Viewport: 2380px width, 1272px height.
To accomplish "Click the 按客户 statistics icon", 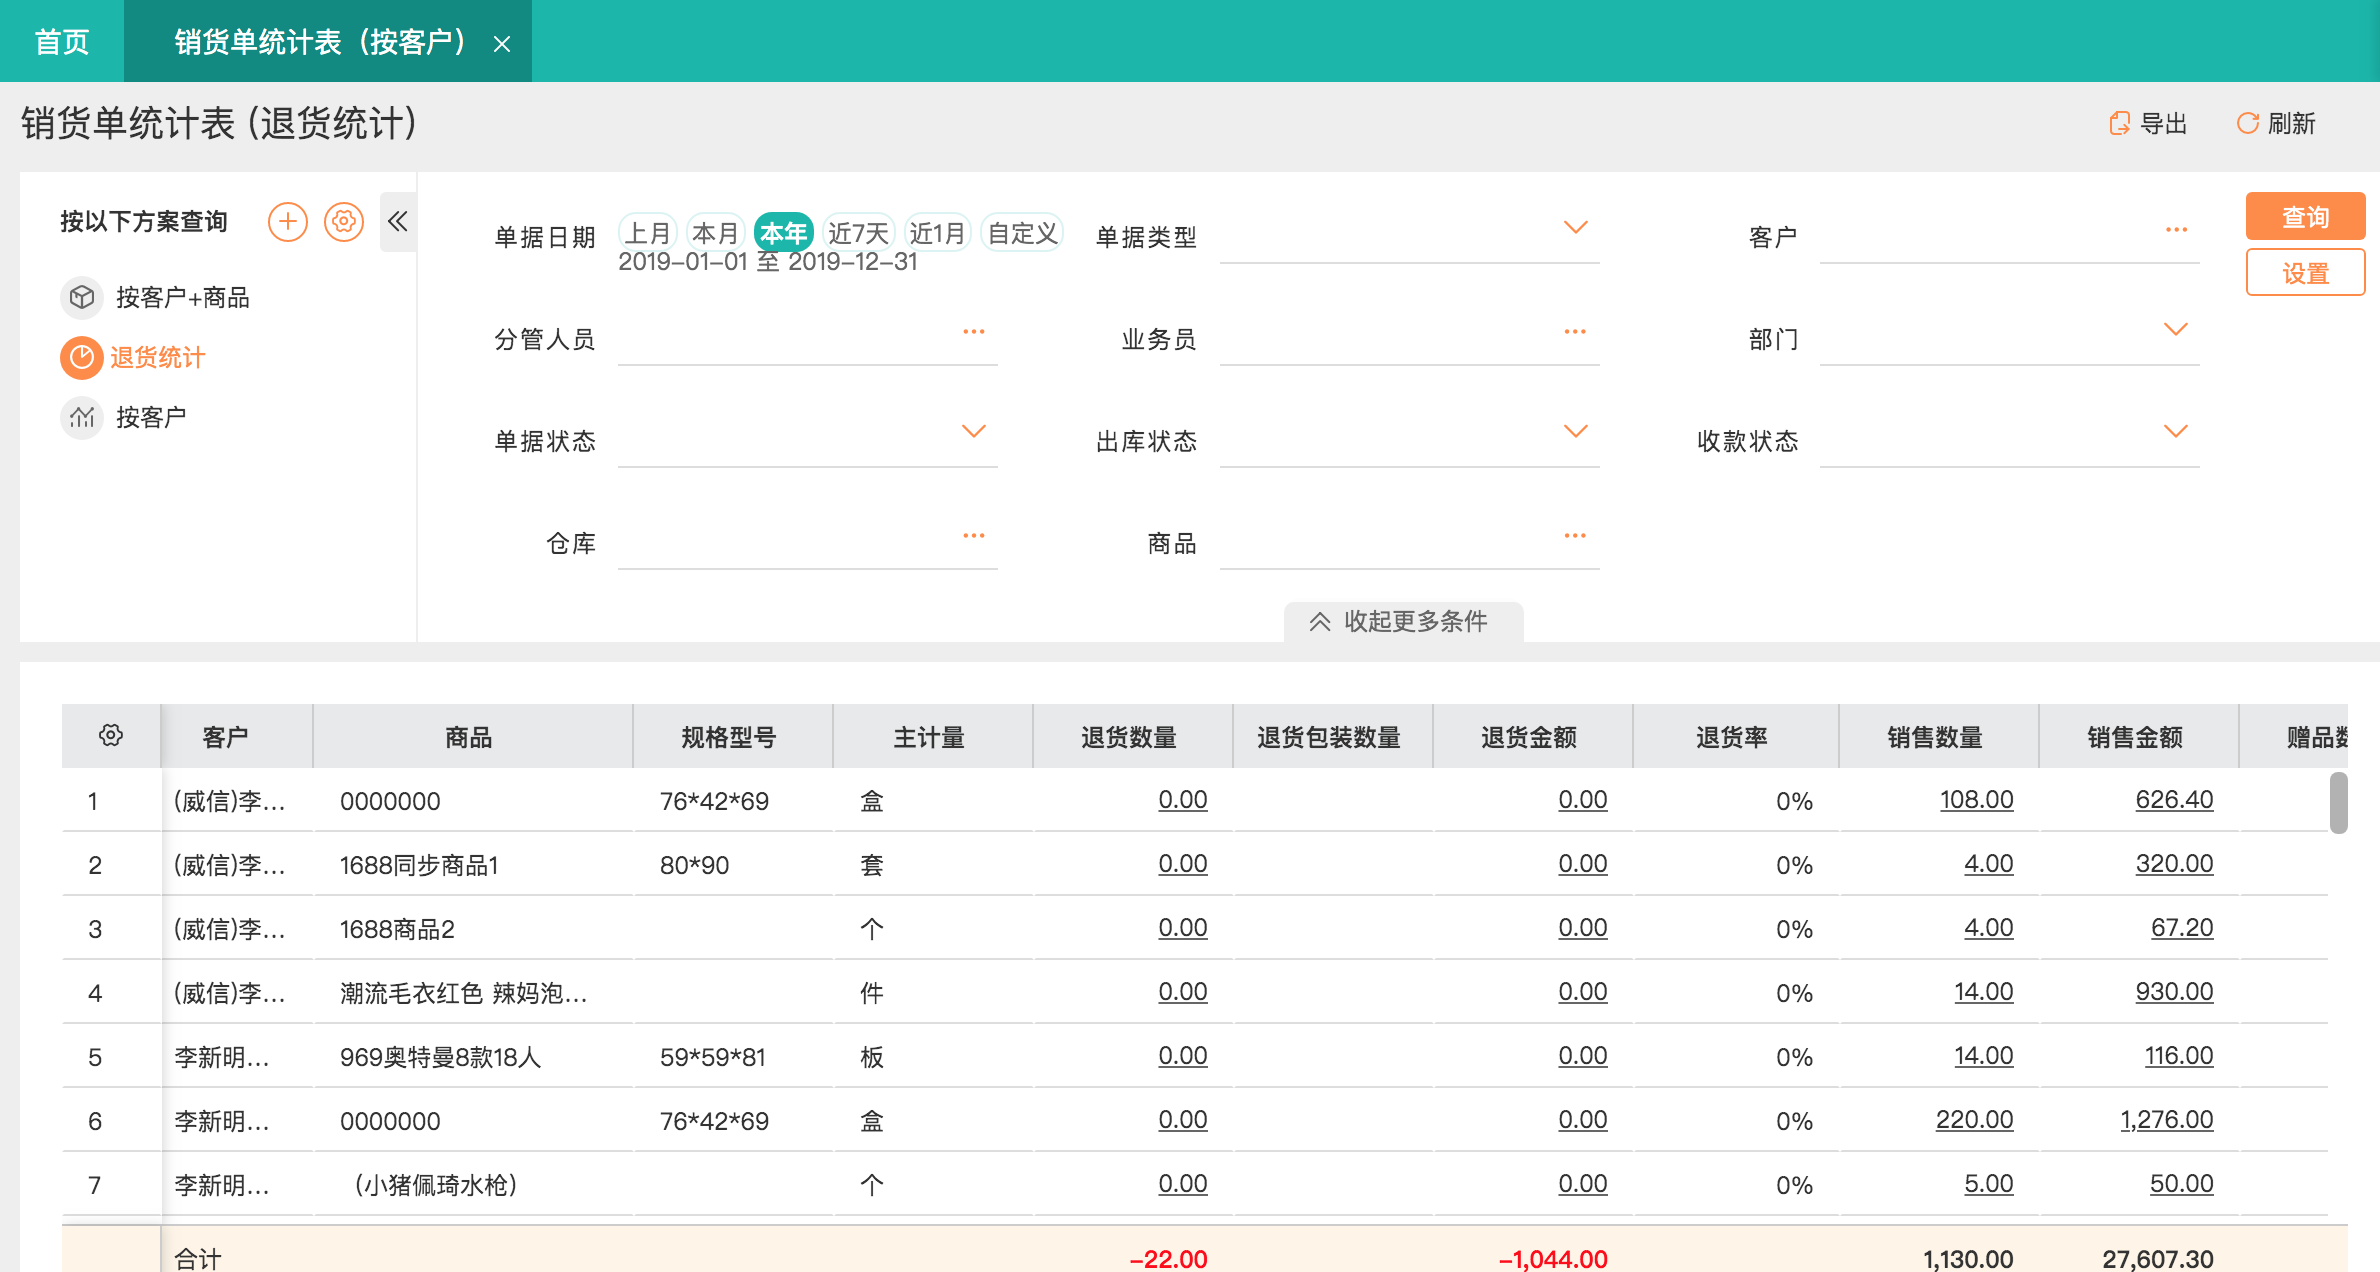I will (x=80, y=416).
